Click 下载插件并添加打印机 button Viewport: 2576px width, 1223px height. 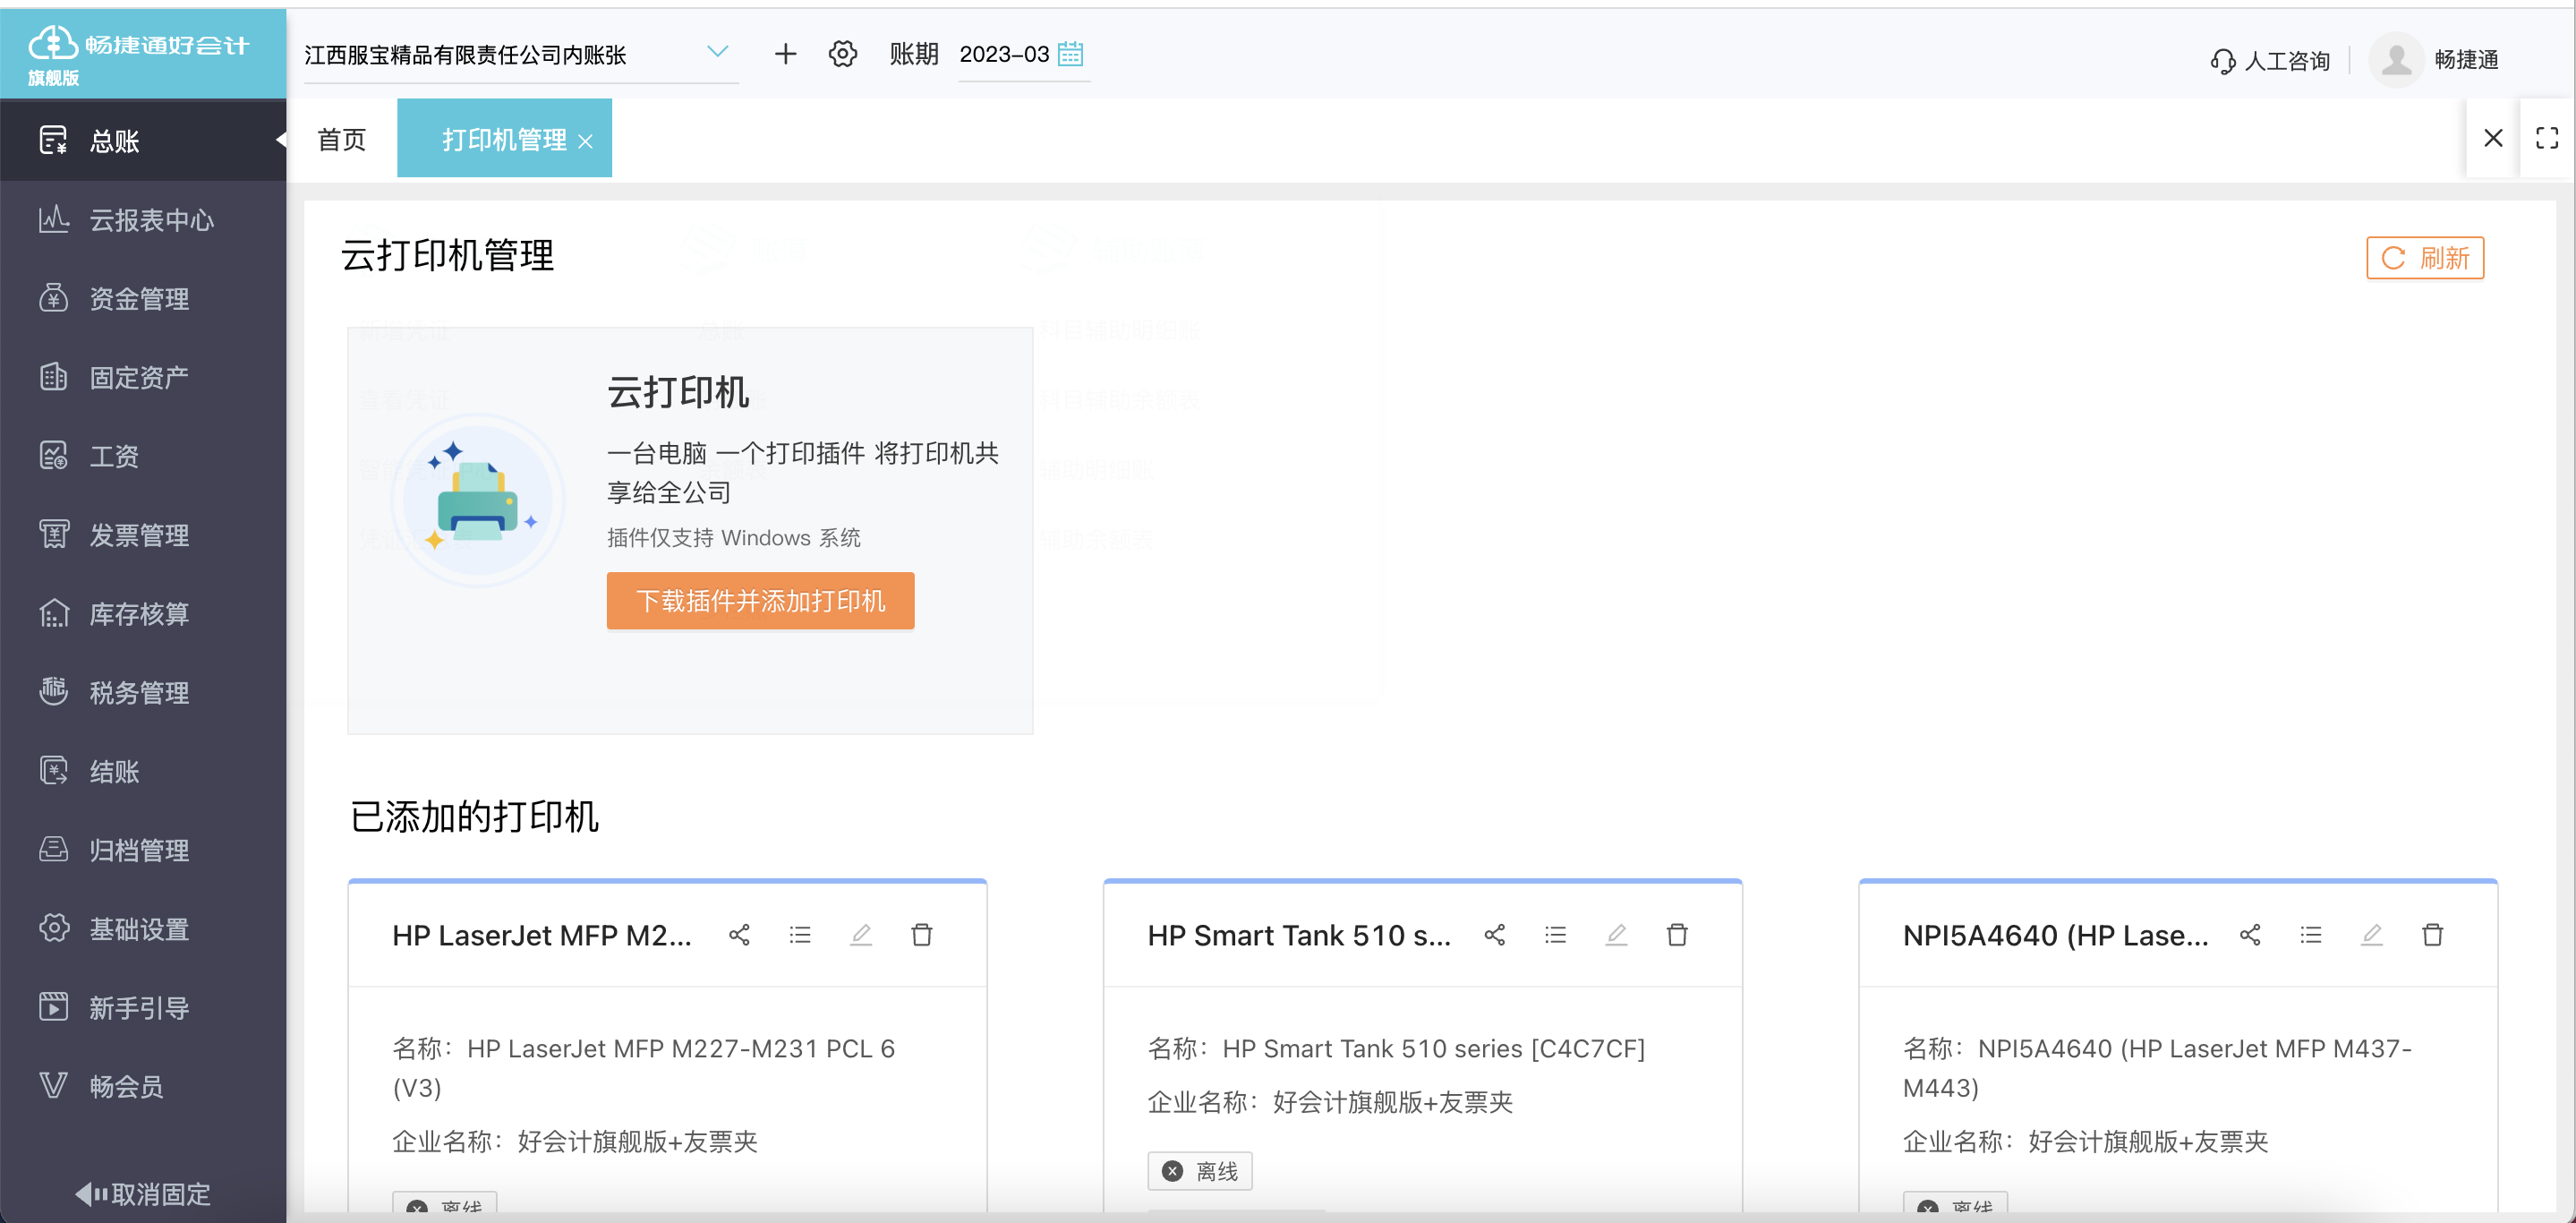(759, 600)
